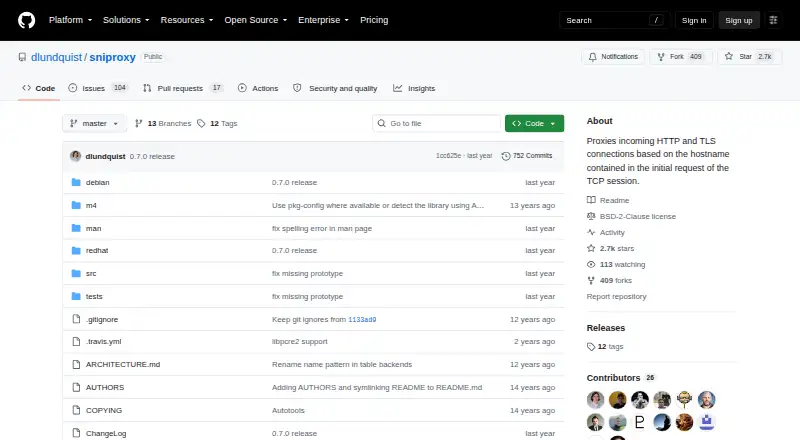Click the branch icon beside 13 Branches
This screenshot has width=800, height=440.
point(138,124)
